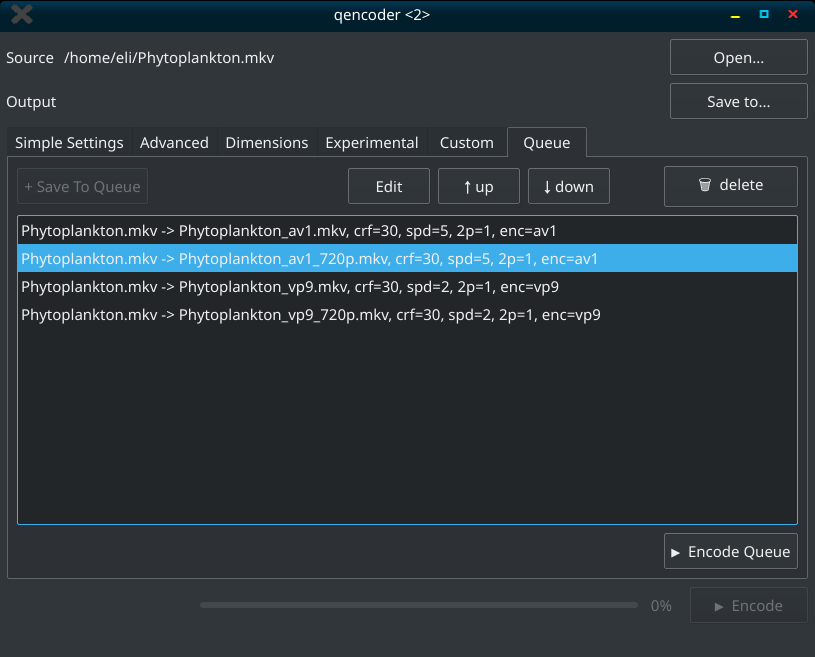Open the Advanced tab

coord(174,143)
